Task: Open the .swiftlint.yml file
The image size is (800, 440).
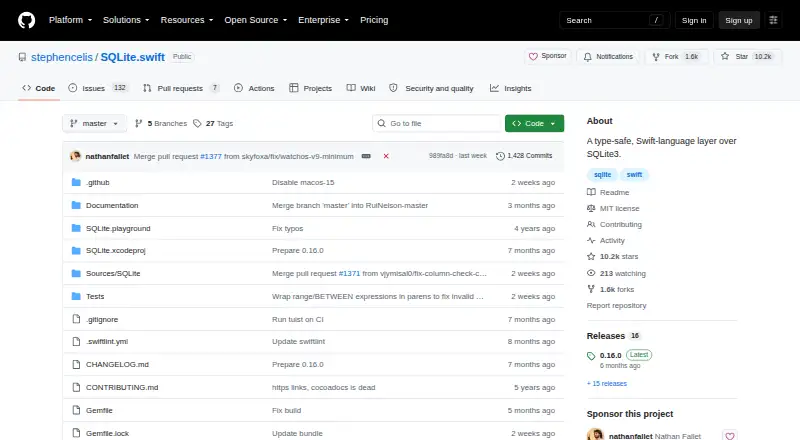Action: [x=107, y=341]
